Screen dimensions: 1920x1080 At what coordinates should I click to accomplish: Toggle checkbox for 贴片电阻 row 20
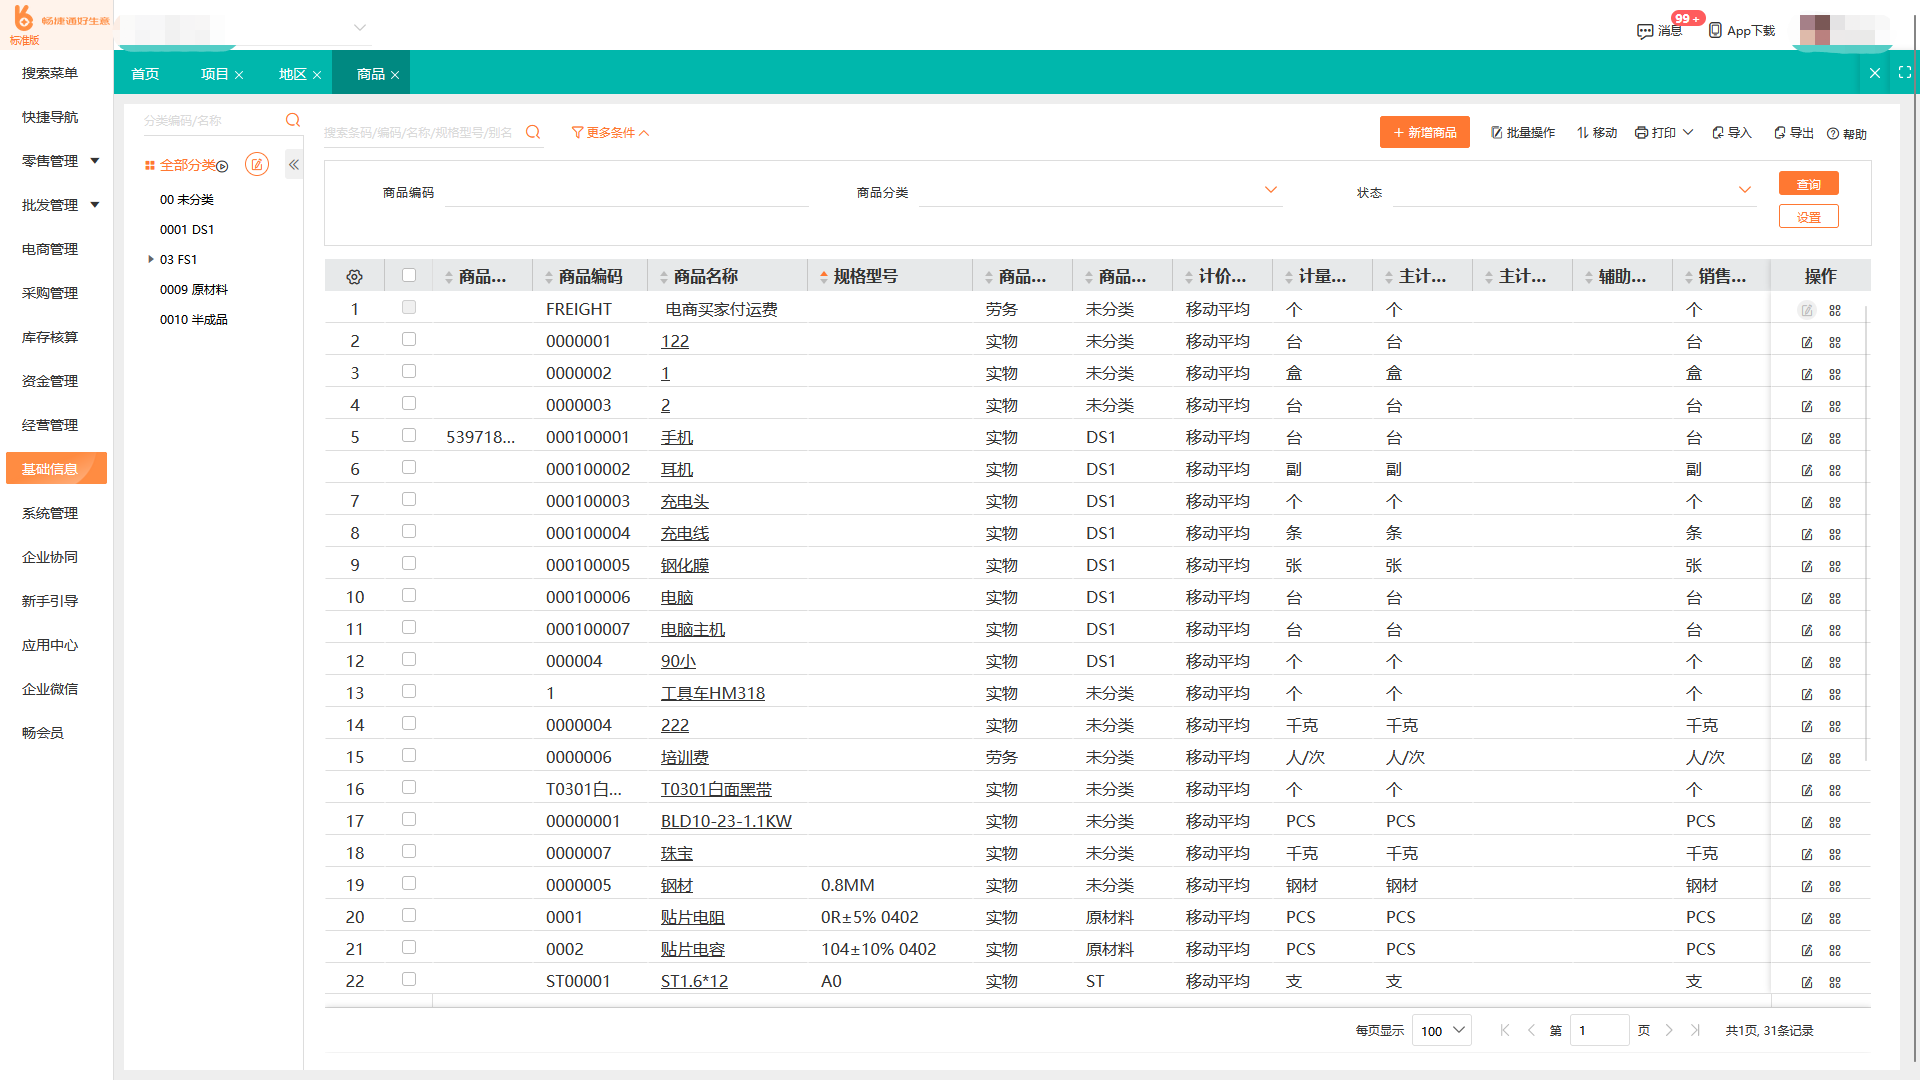click(x=410, y=916)
